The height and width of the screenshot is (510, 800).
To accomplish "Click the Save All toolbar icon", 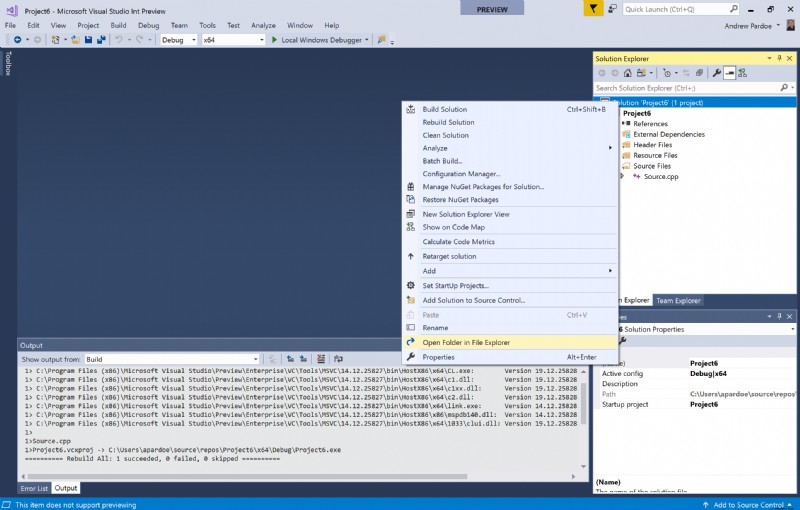I will click(x=101, y=40).
